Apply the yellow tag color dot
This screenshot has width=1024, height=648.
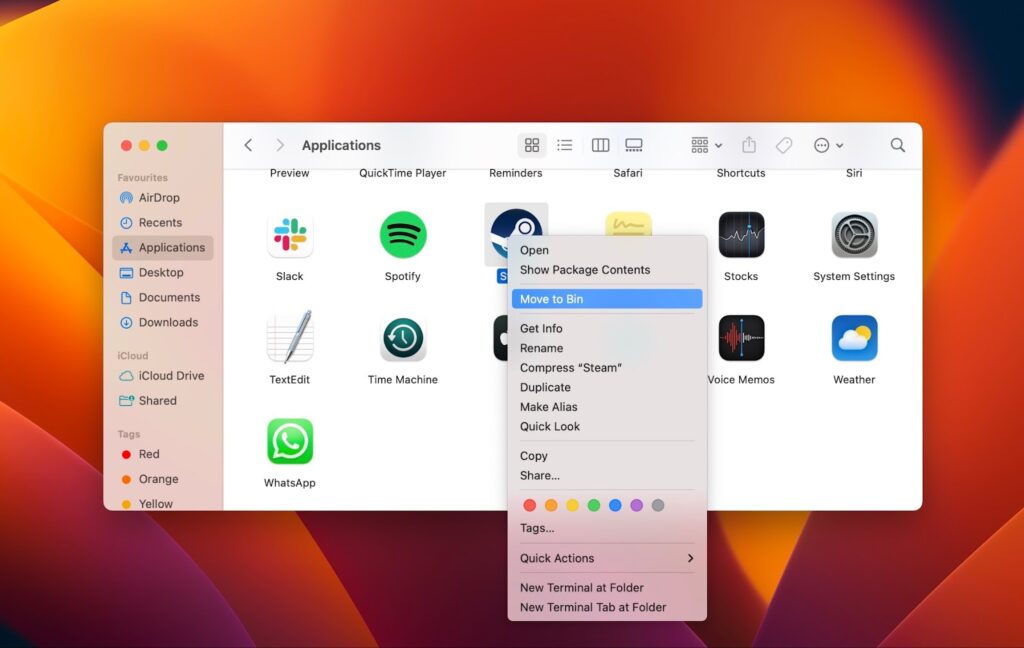(x=573, y=505)
